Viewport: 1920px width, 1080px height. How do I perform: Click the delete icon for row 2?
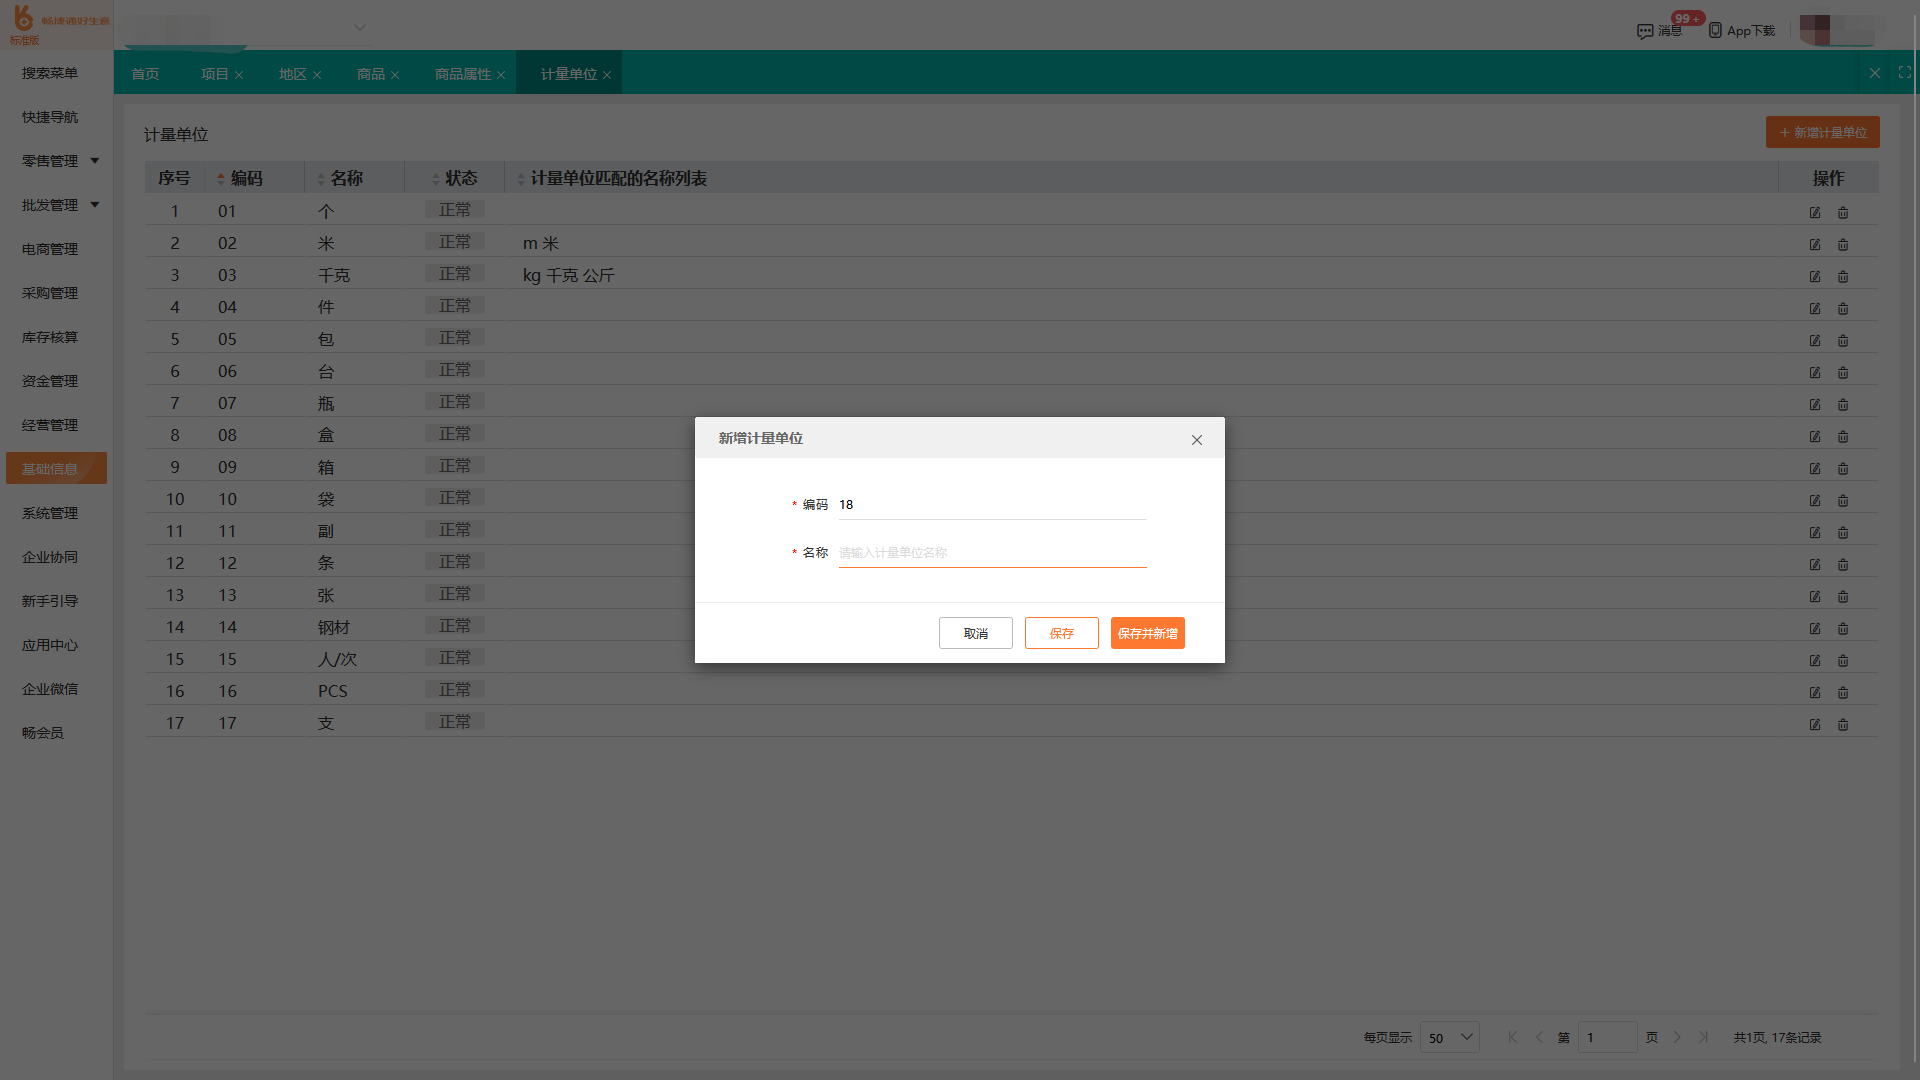(x=1844, y=244)
